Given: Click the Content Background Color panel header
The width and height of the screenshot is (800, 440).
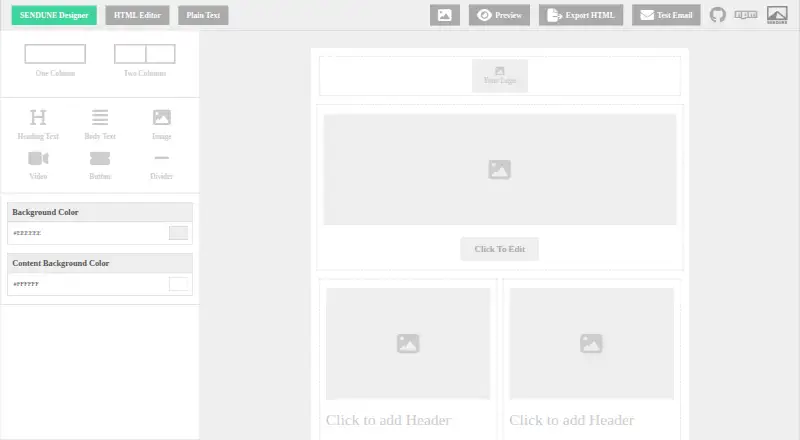Looking at the screenshot, I should [x=100, y=263].
